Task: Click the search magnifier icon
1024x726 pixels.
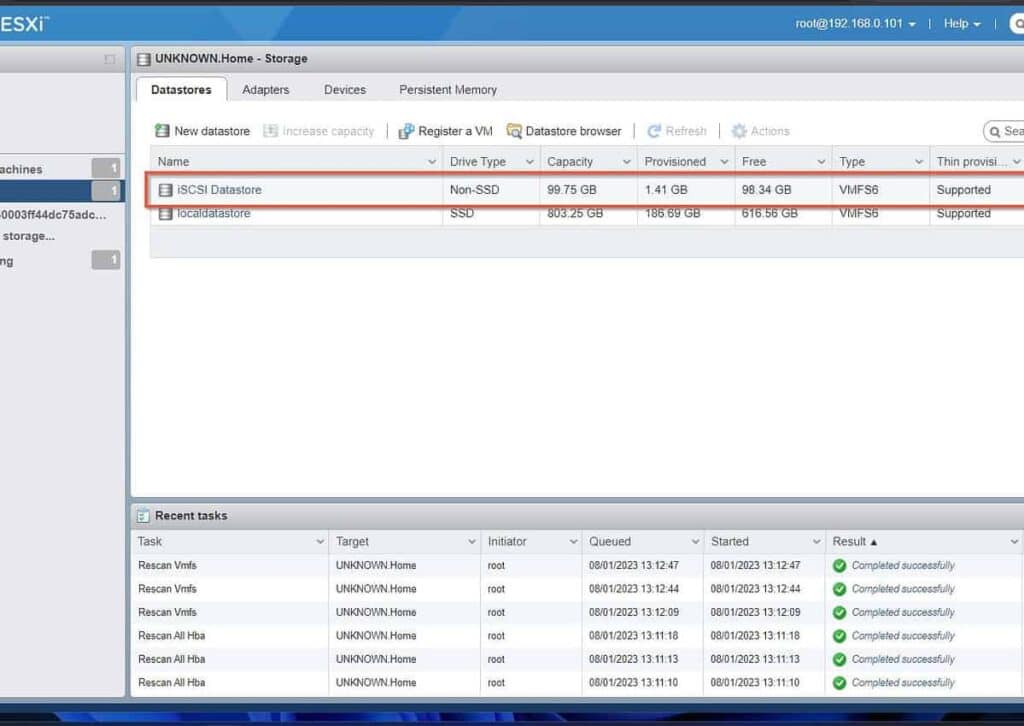Action: click(x=995, y=131)
